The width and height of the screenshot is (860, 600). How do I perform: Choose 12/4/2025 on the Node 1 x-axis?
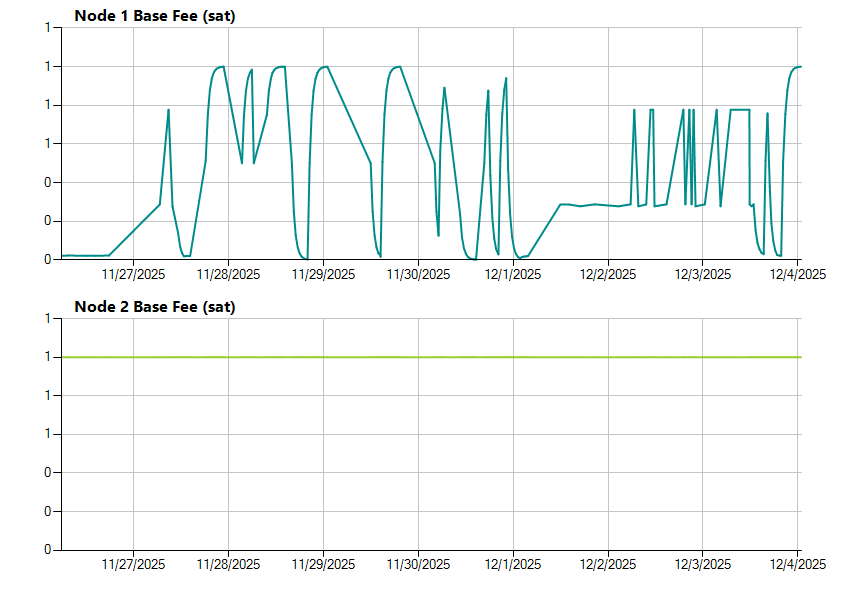[797, 274]
